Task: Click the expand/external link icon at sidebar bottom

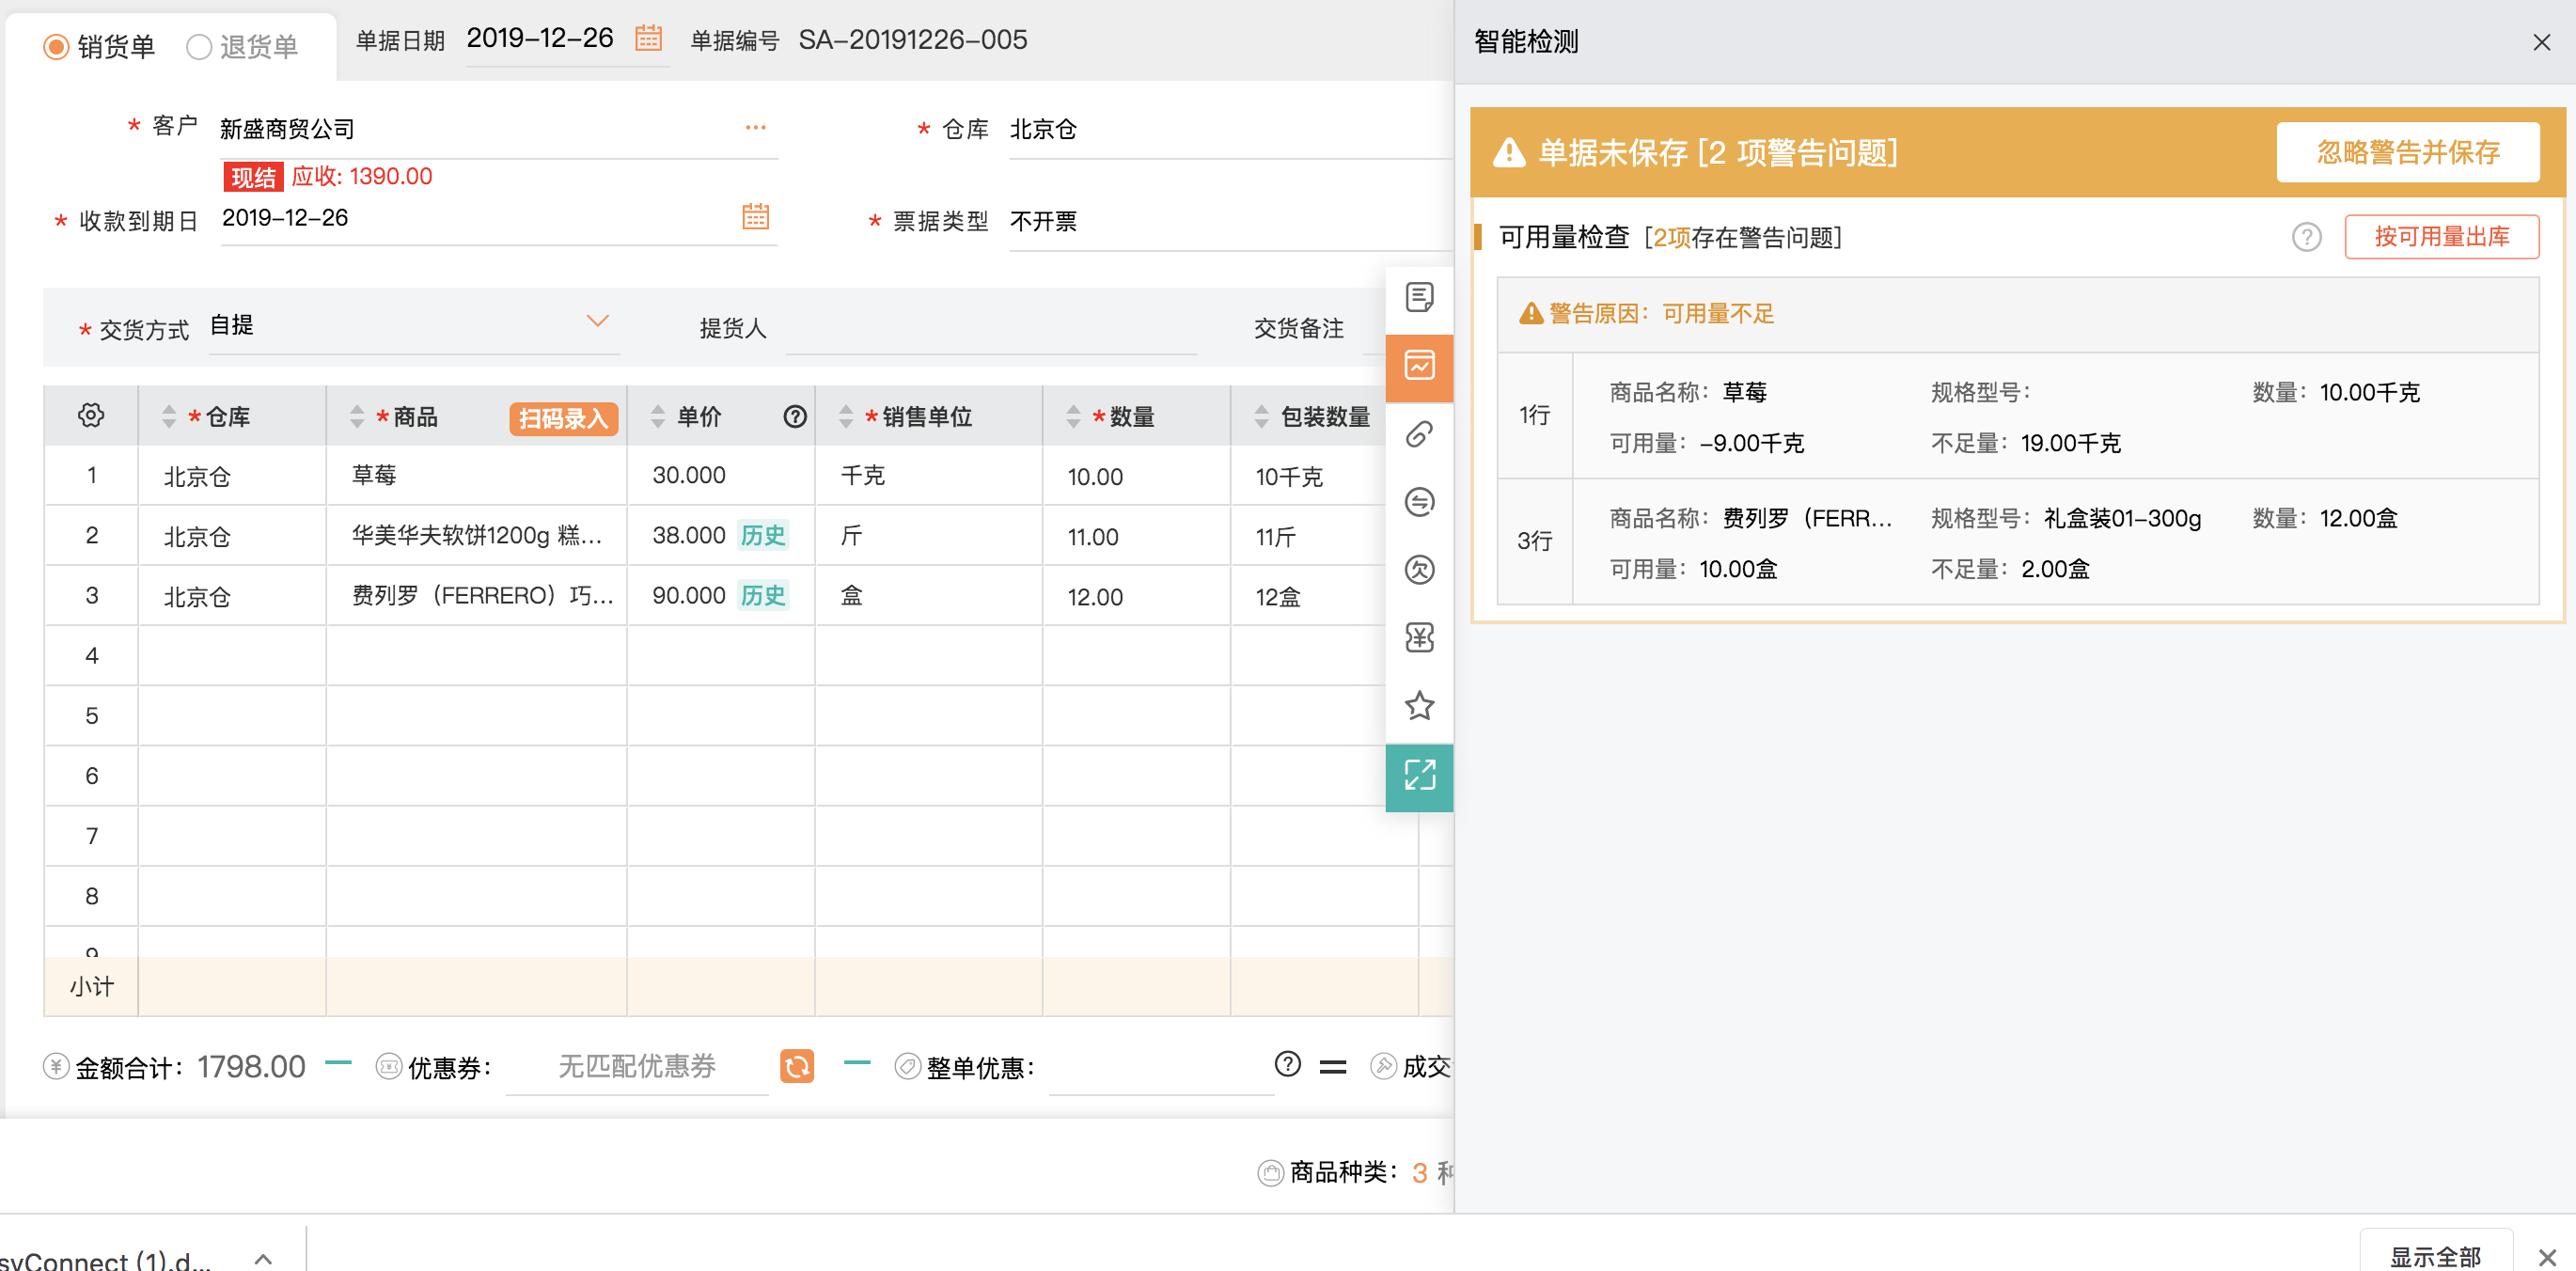Action: (x=1416, y=778)
